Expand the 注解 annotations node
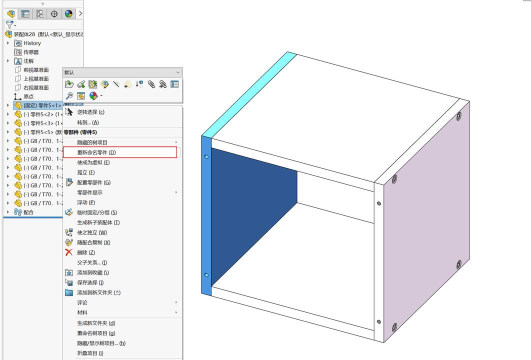Viewport: 531px width, 360px height. click(x=8, y=61)
